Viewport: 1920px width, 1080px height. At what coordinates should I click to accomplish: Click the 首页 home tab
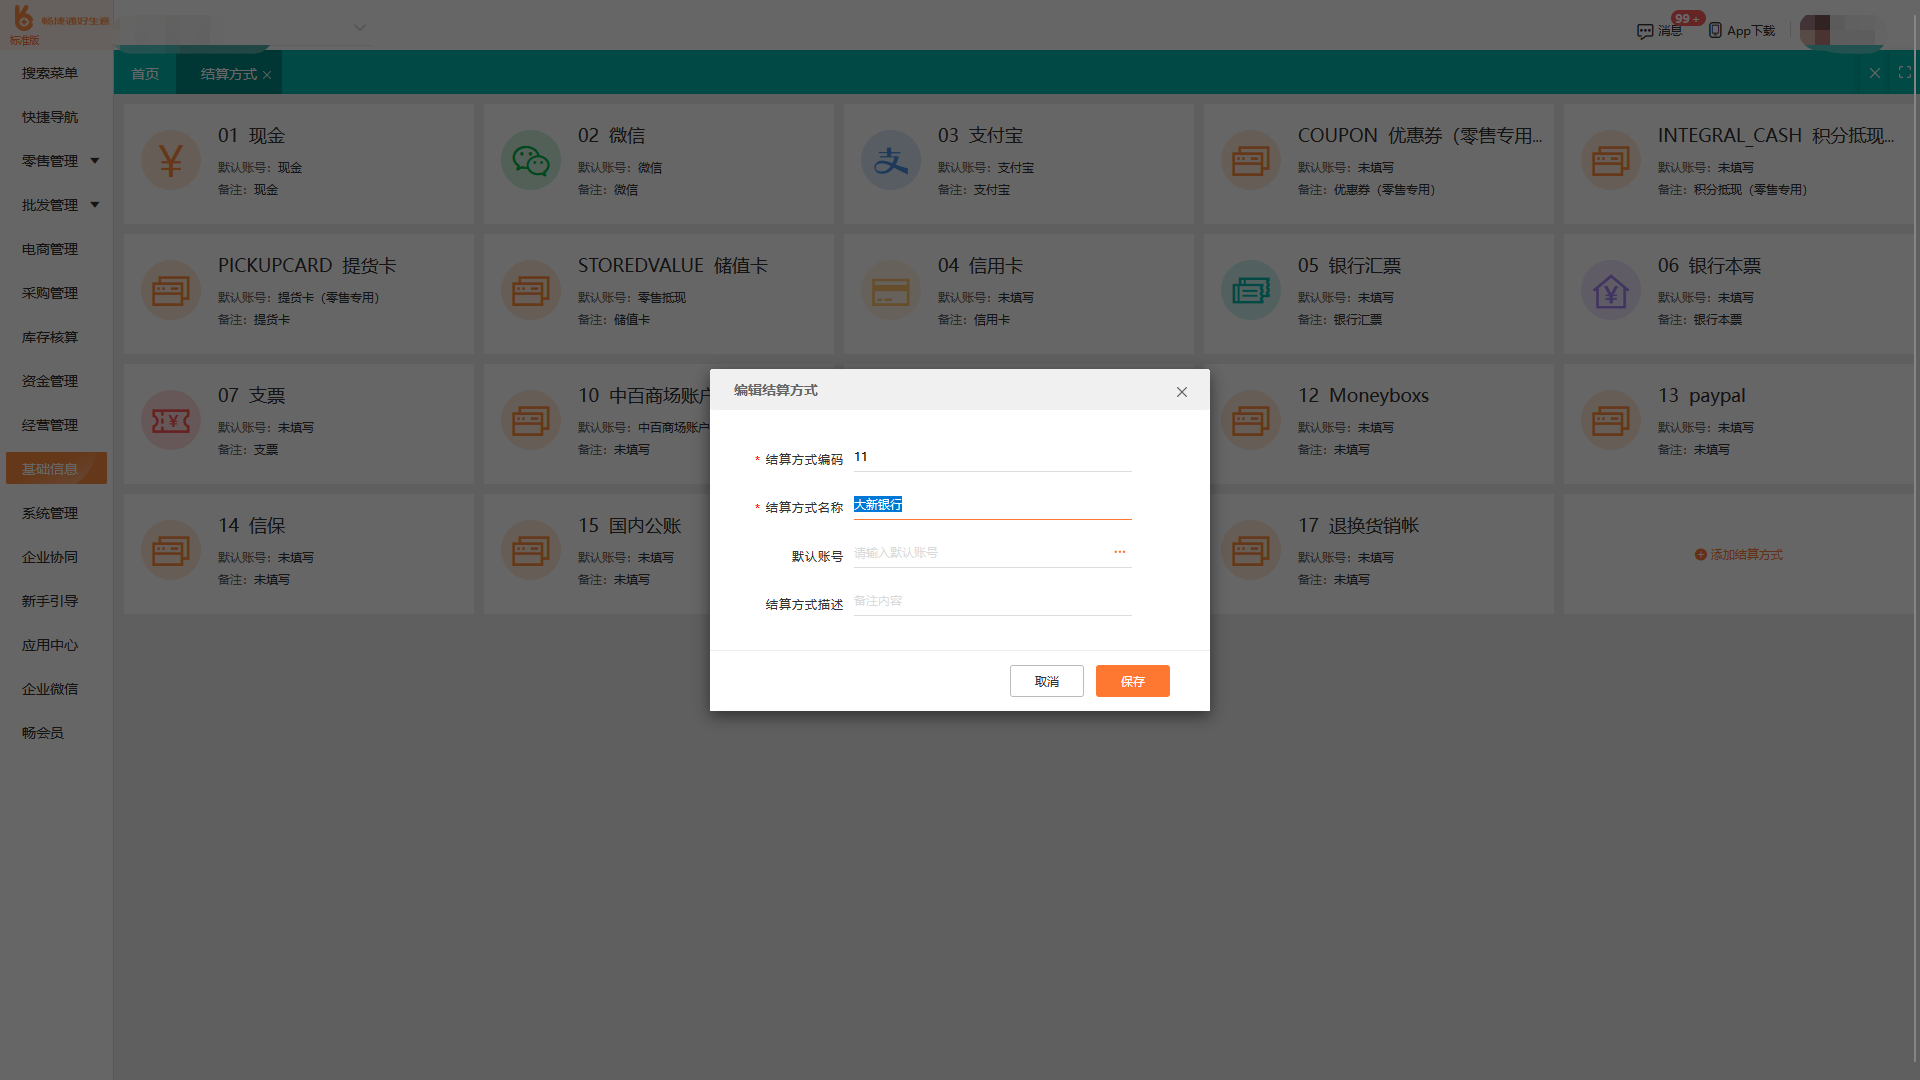(145, 74)
